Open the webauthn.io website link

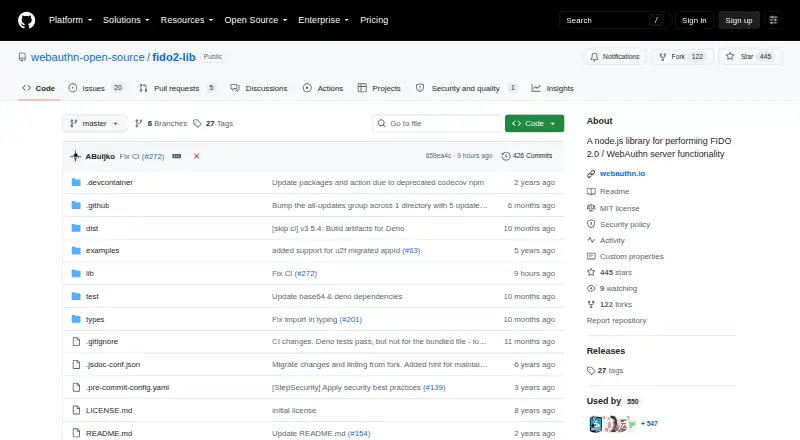tap(622, 174)
